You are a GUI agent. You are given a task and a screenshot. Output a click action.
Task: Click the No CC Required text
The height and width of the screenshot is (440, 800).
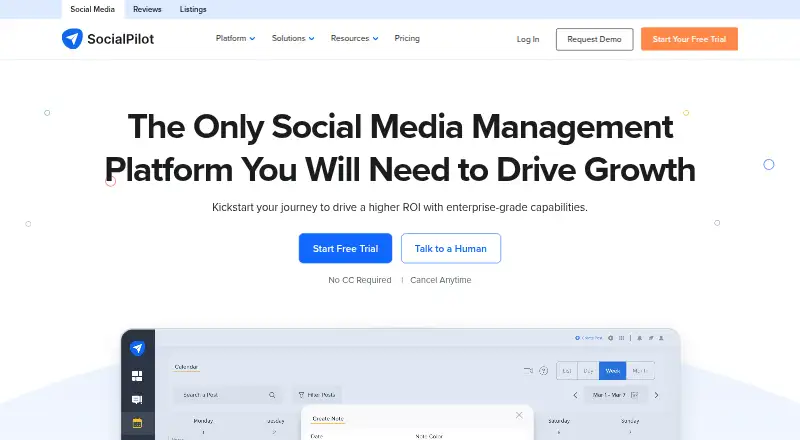pyautogui.click(x=360, y=280)
